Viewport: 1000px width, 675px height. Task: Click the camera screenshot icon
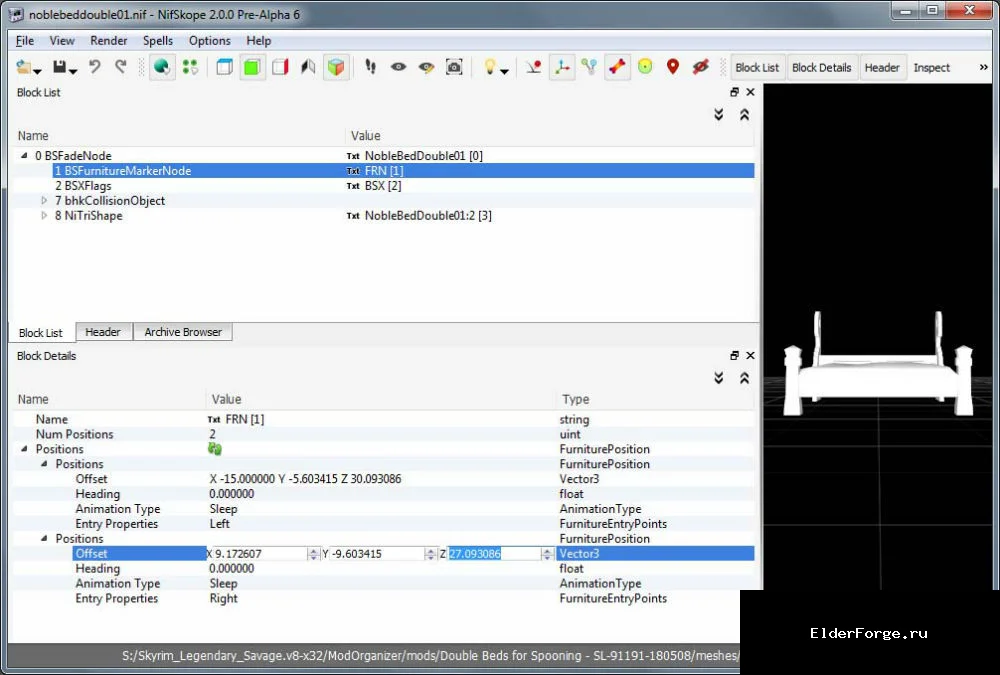click(454, 67)
